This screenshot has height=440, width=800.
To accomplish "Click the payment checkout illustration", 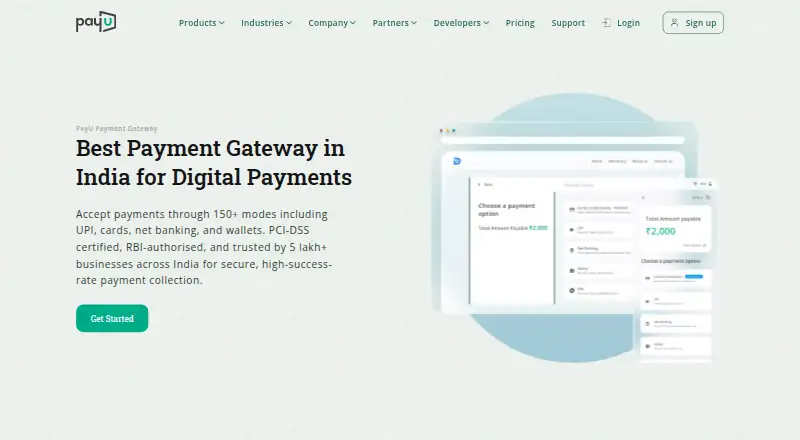I will (x=575, y=228).
